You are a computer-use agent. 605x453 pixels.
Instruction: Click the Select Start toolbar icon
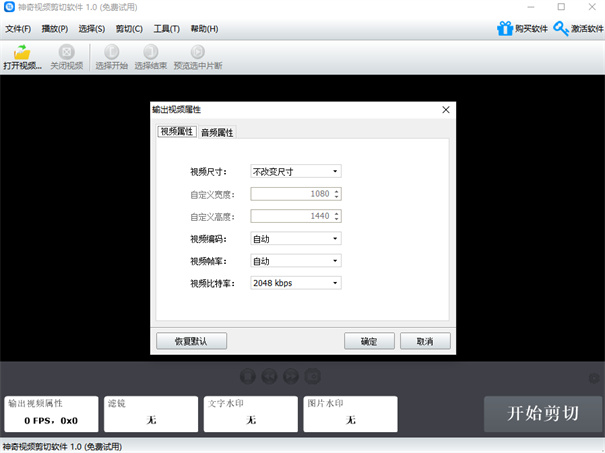tap(112, 51)
